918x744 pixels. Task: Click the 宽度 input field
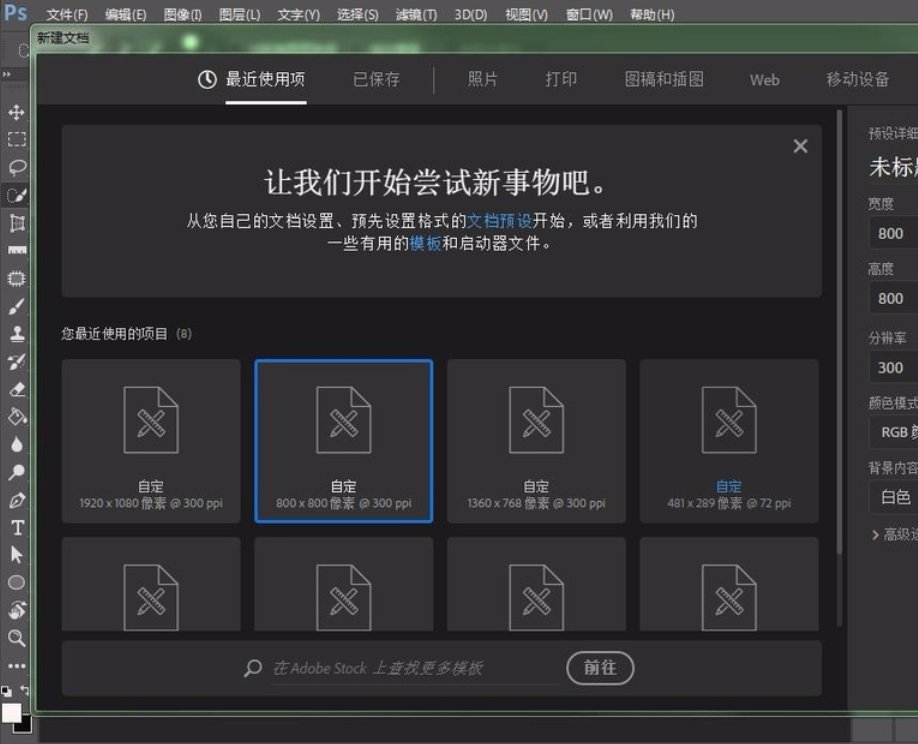point(893,232)
